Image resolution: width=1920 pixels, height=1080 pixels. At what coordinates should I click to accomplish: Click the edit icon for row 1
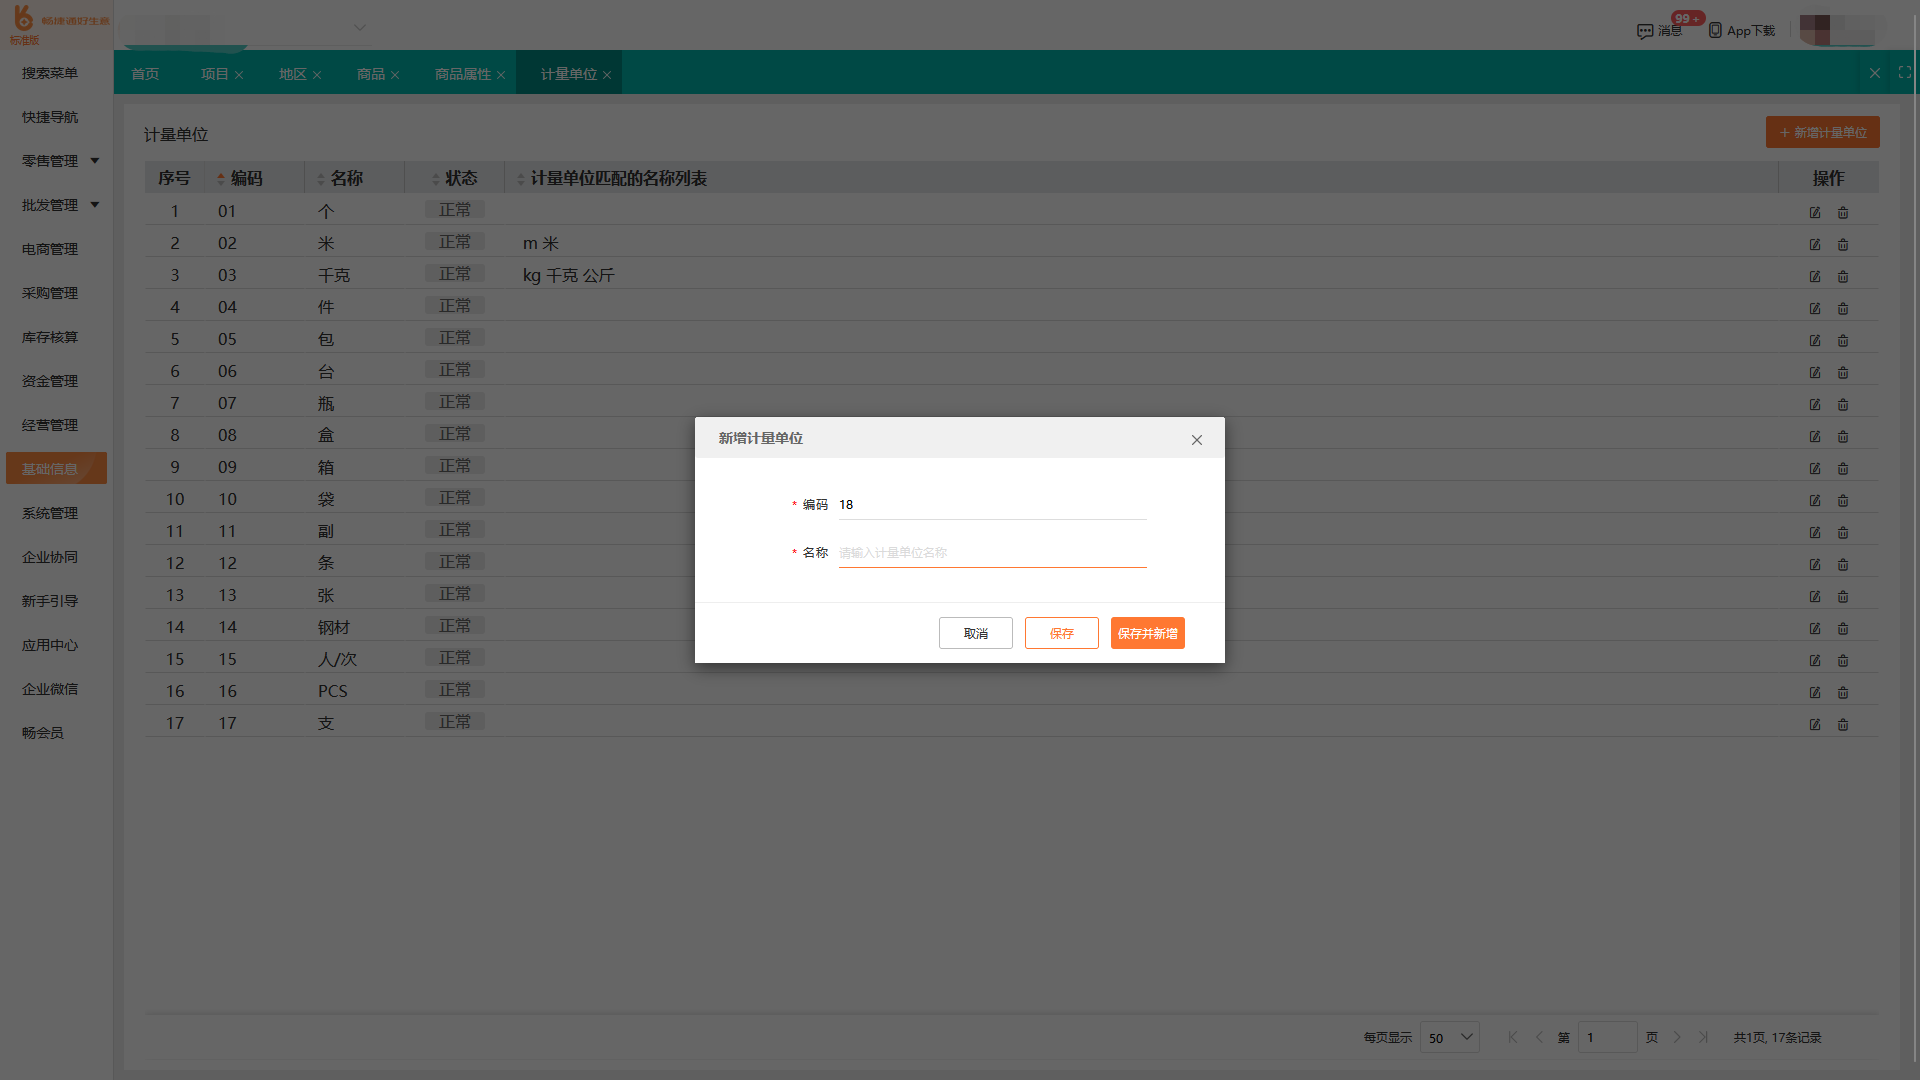coord(1815,210)
